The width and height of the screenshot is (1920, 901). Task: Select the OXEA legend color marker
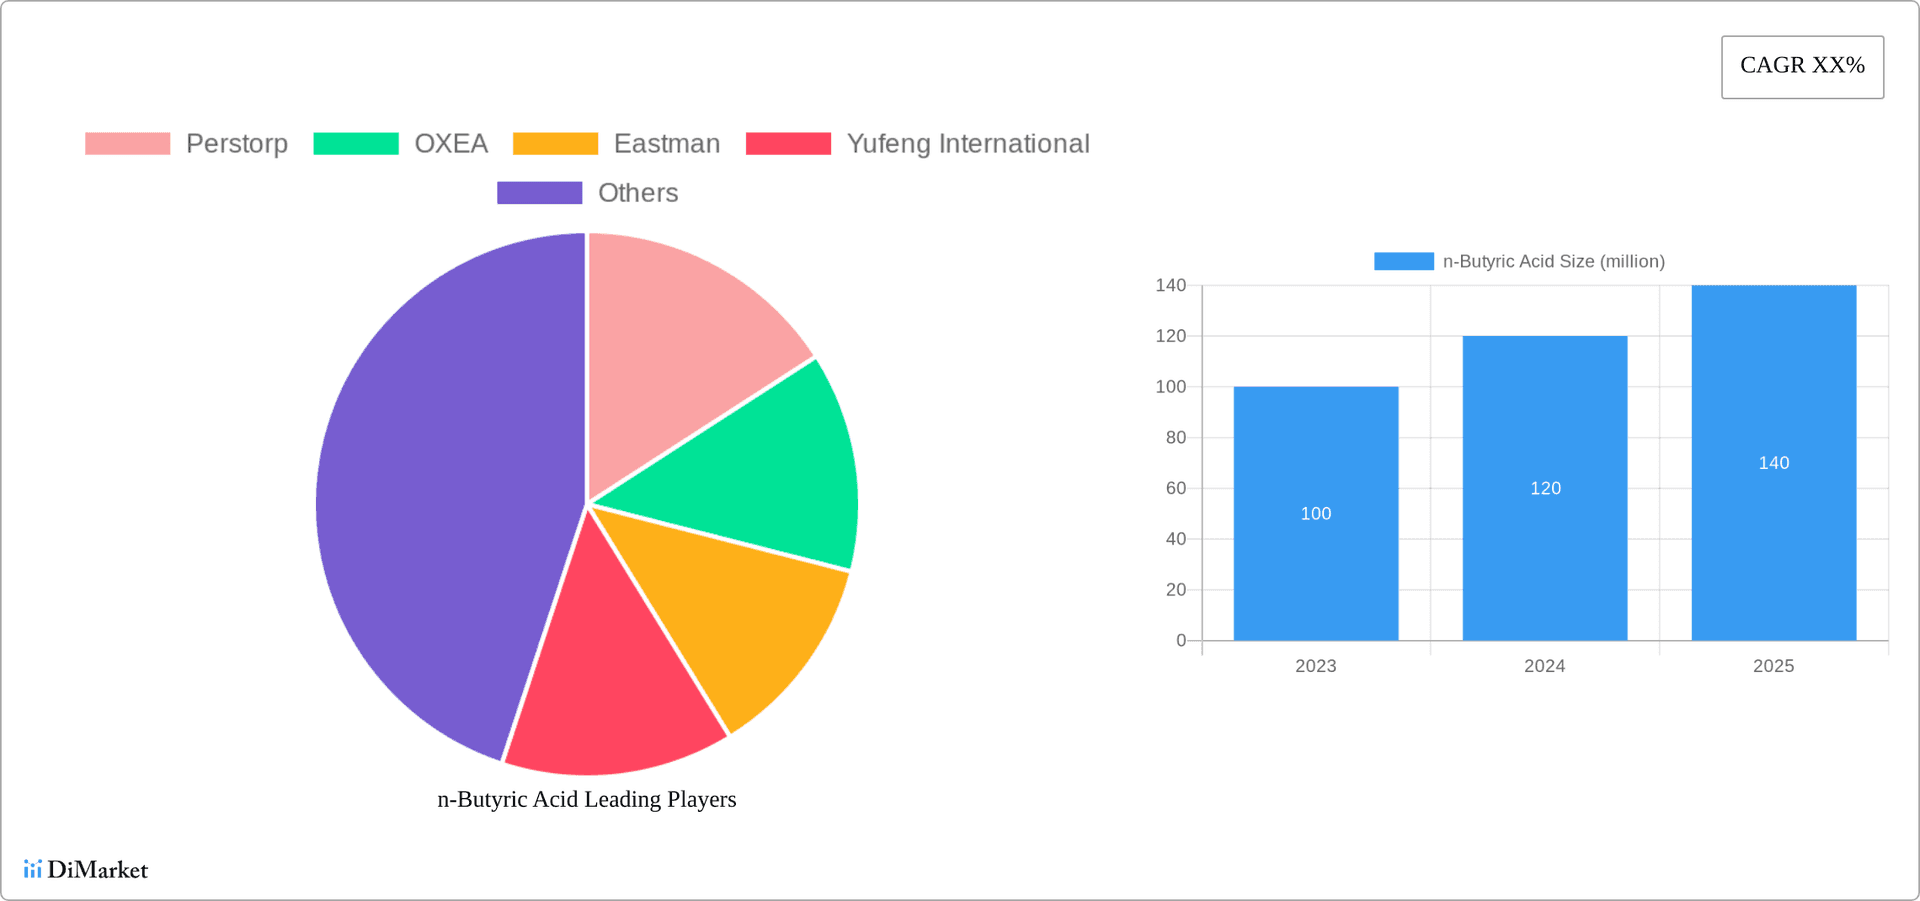coord(355,143)
